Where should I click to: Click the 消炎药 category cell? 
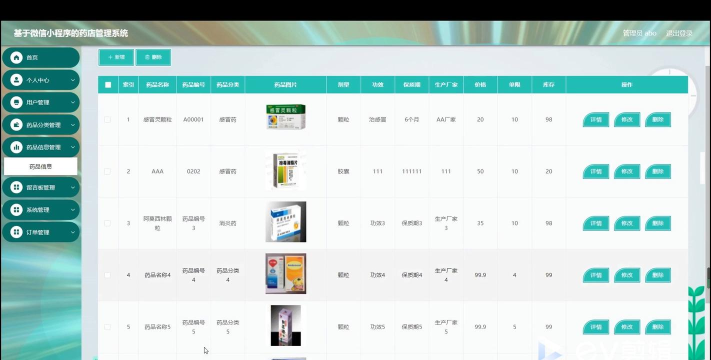click(x=228, y=223)
